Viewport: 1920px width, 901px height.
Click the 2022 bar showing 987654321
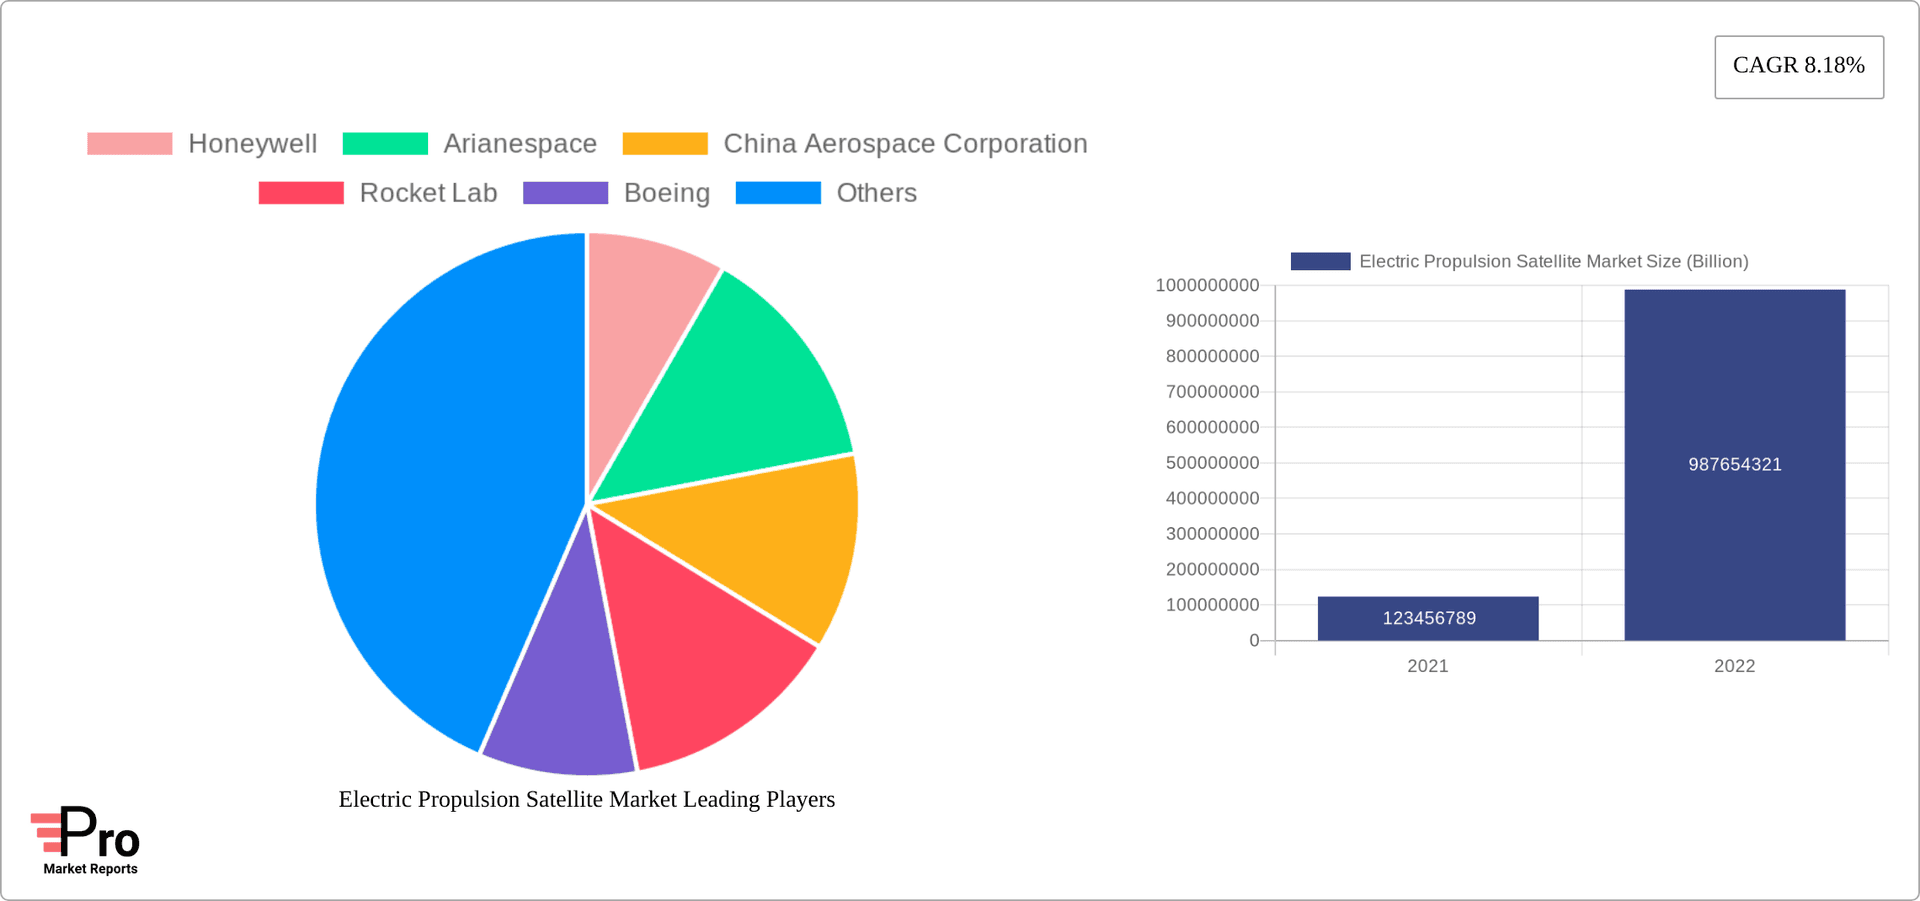click(x=1734, y=463)
